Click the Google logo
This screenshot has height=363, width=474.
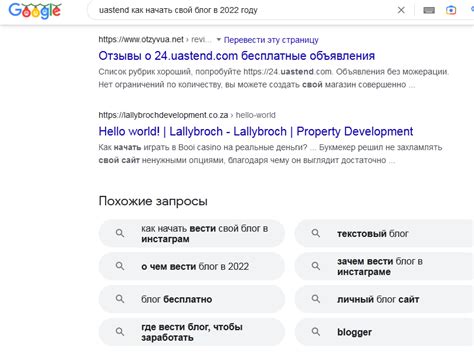tap(35, 11)
